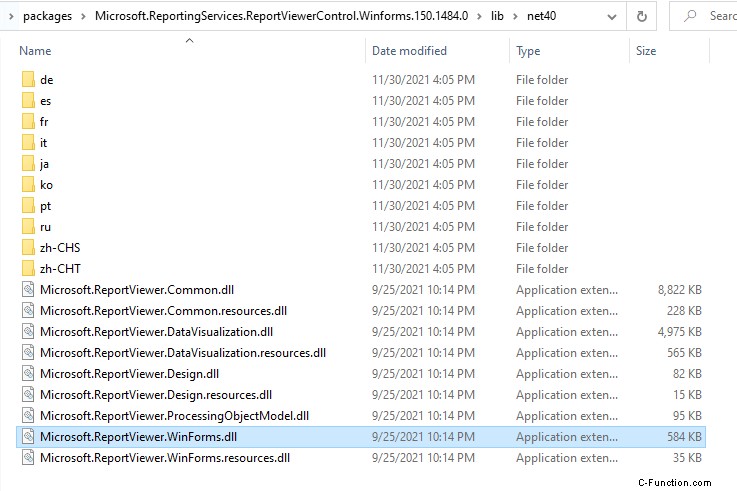Sort files by the Name column
Image resolution: width=737 pixels, height=491 pixels.
[x=36, y=51]
